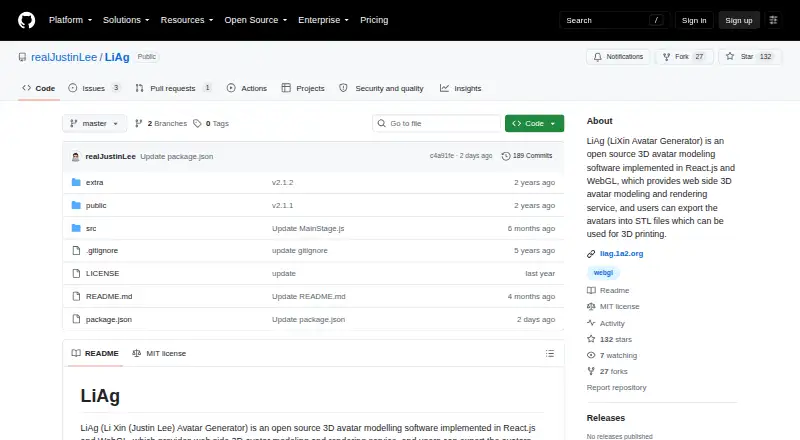Open the GitHub logo homepage
800x440 pixels.
(27, 20)
